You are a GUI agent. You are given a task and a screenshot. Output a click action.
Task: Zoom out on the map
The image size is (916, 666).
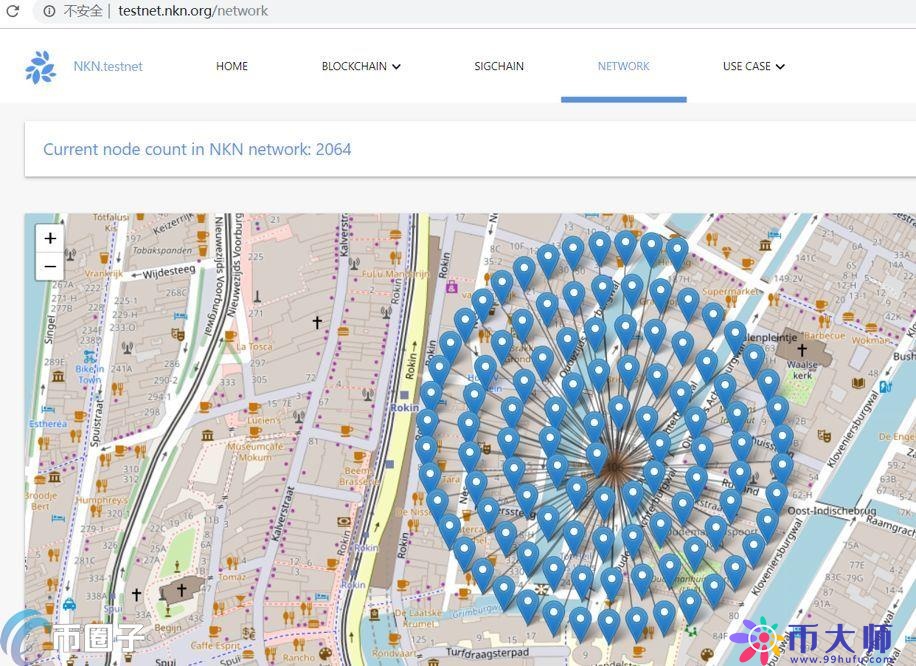(50, 266)
